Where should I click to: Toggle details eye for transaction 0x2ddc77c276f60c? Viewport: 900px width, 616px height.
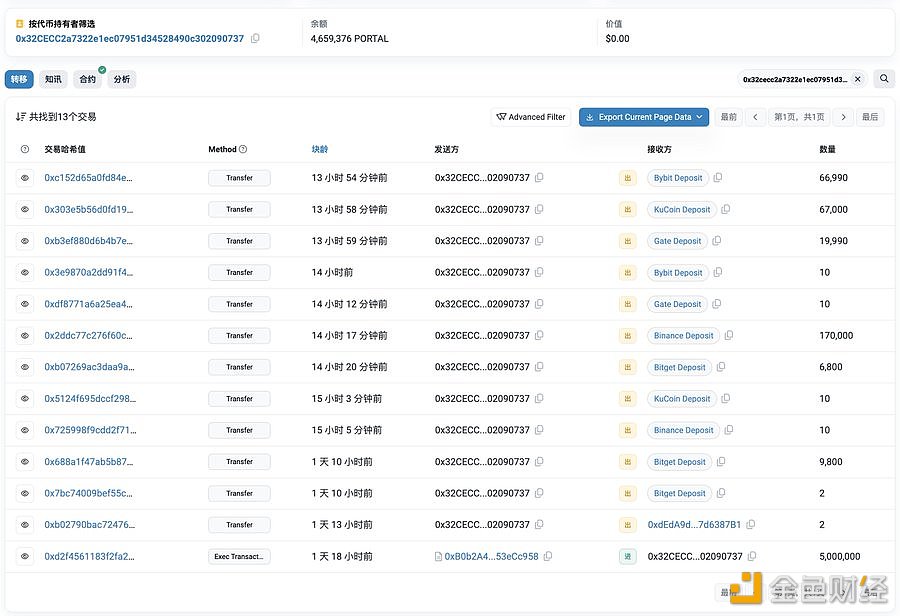pyautogui.click(x=25, y=336)
